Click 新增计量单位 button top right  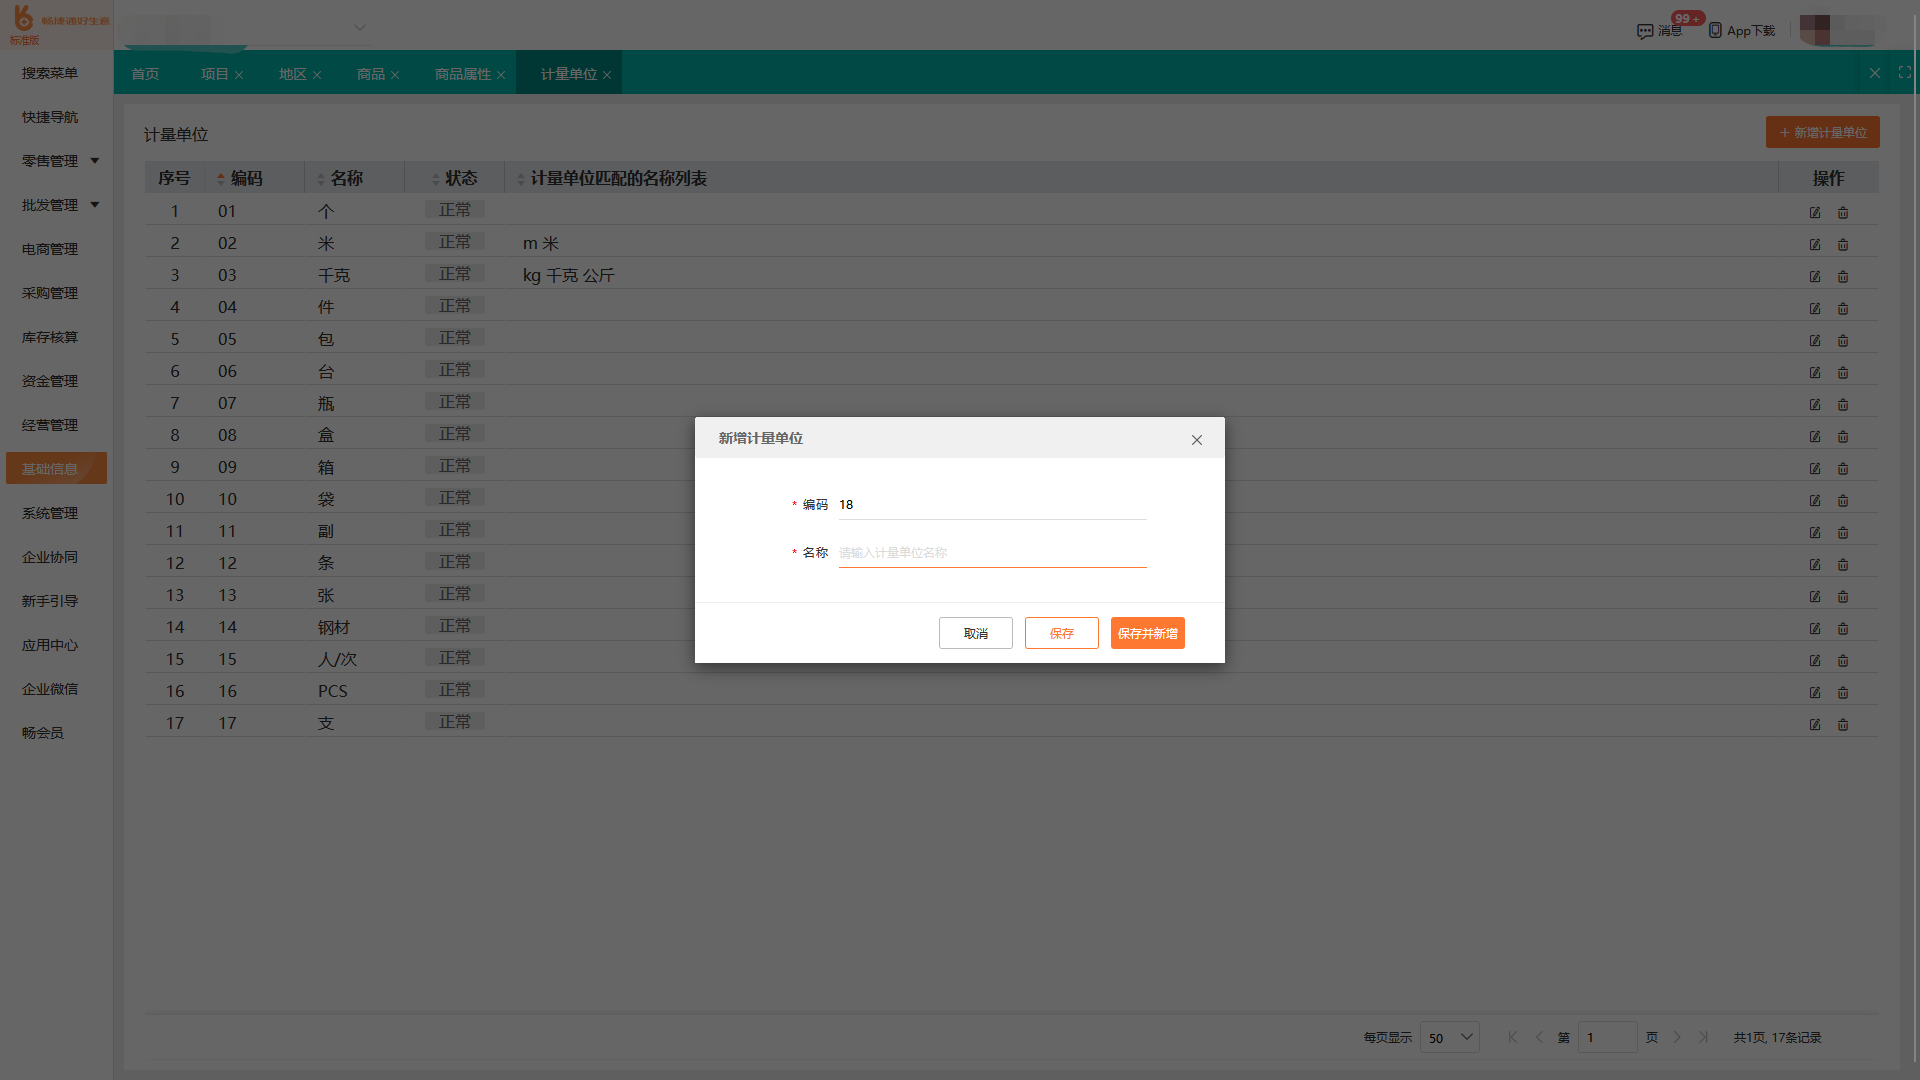(1822, 133)
